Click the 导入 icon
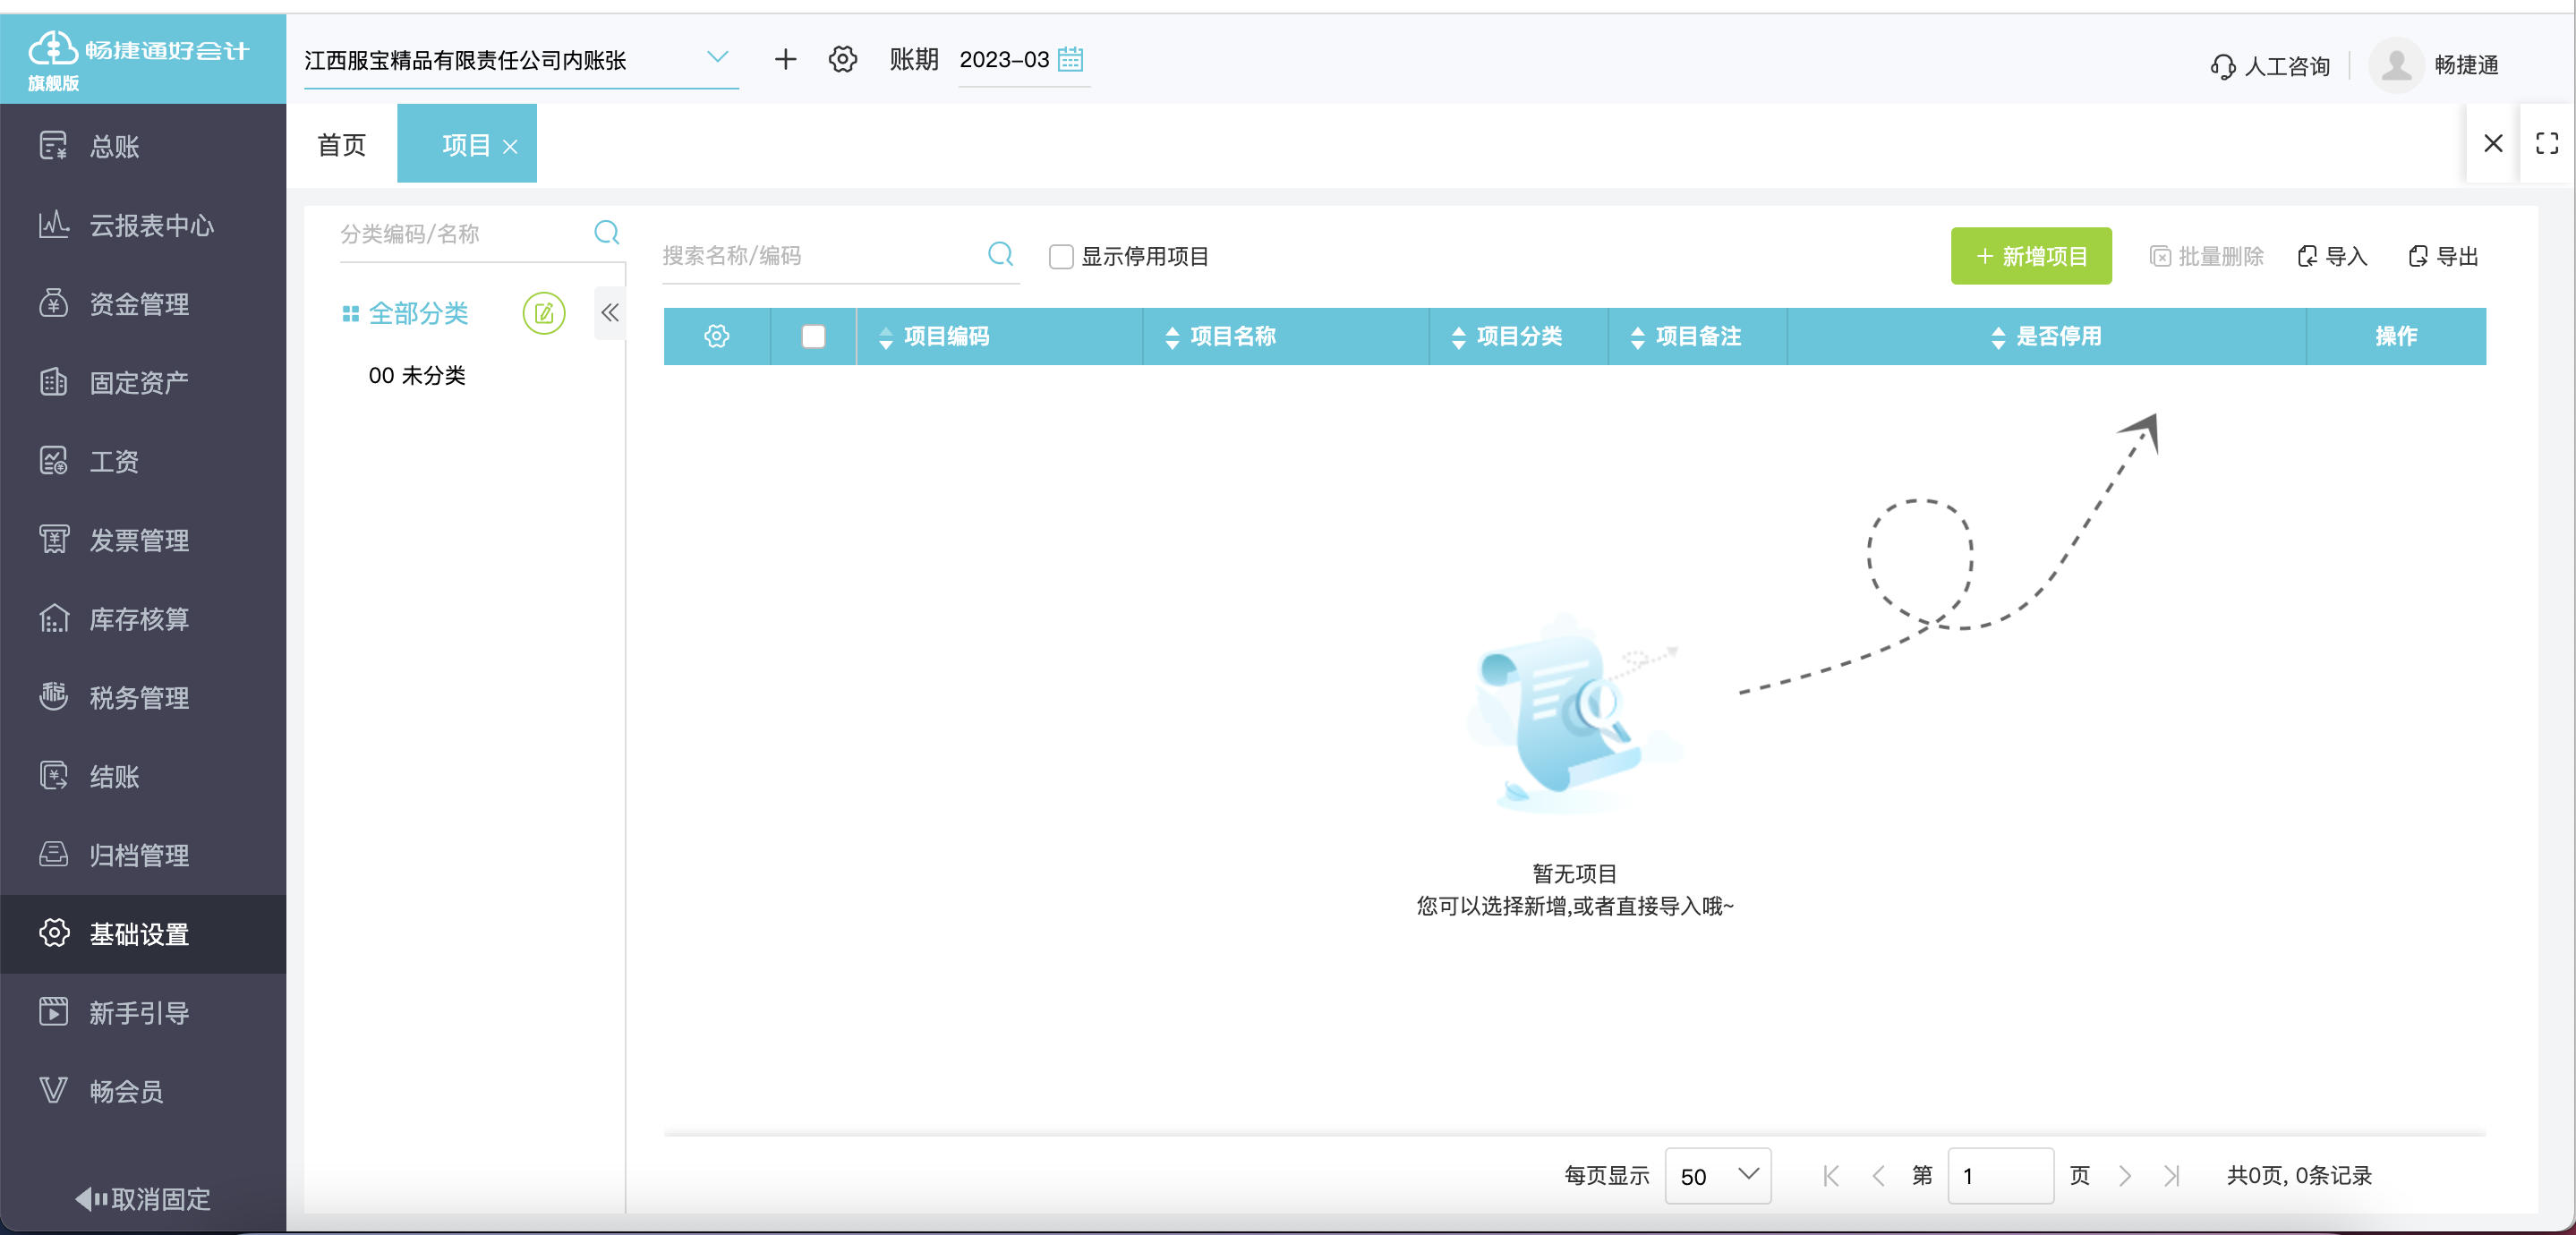2576x1235 pixels. pyautogui.click(x=2310, y=256)
